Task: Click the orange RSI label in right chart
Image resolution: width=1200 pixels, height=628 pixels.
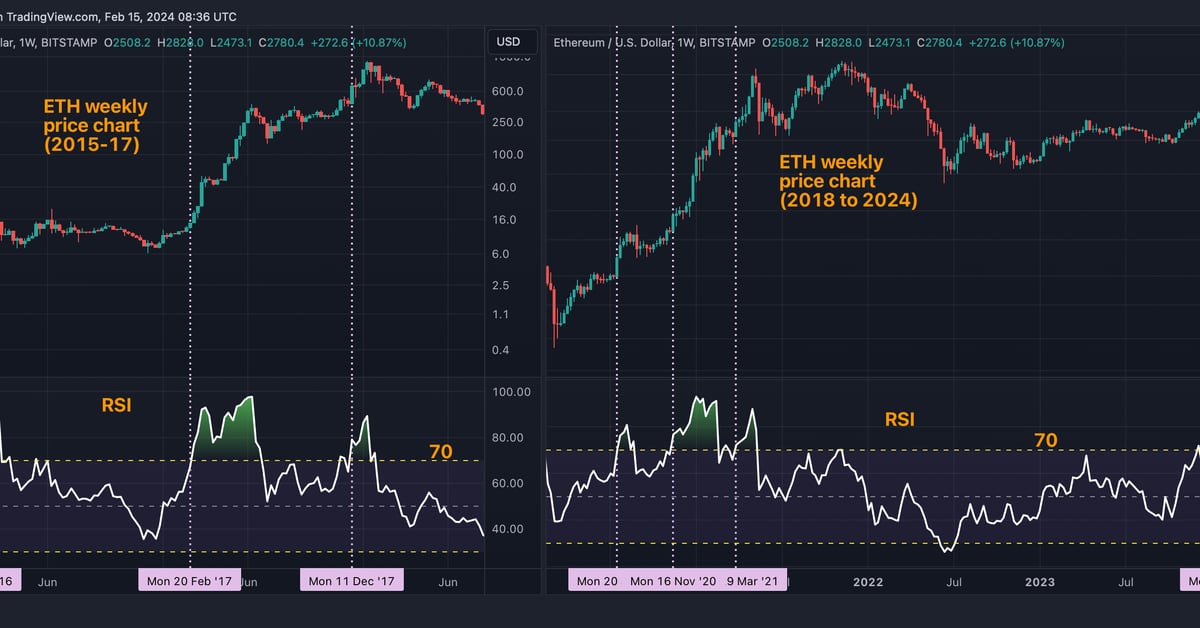Action: pyautogui.click(x=899, y=420)
